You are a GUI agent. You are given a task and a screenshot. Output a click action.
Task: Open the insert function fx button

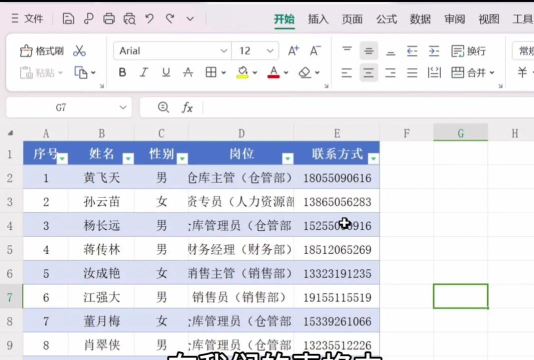187,108
